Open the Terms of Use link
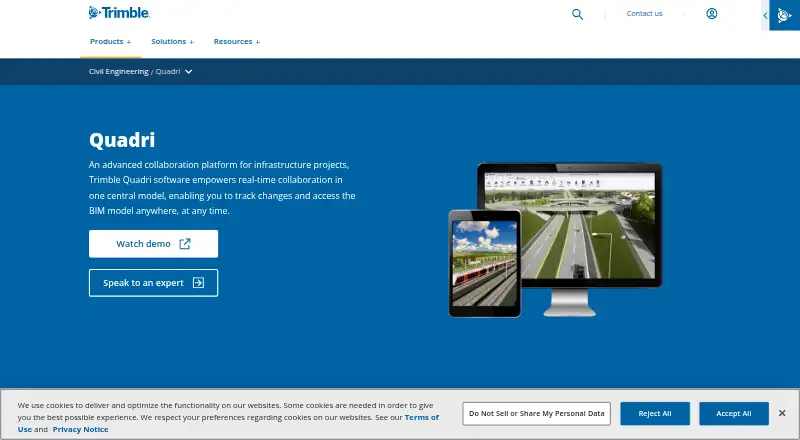This screenshot has height=440, width=800. tap(421, 418)
